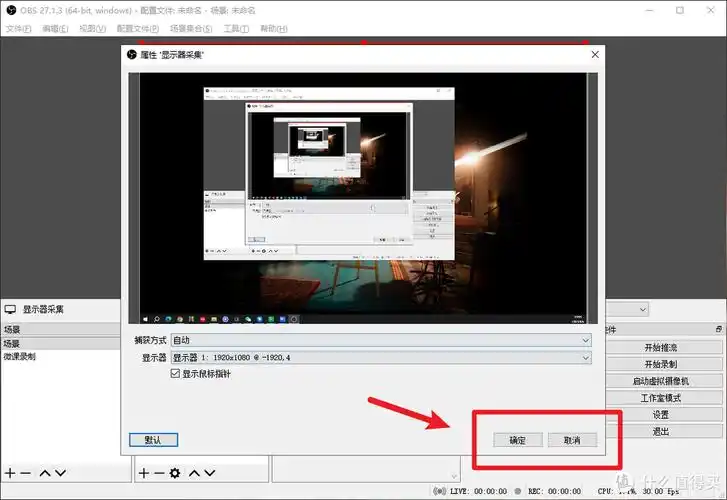Move the source down with the arrow
This screenshot has width=727, height=500.
click(210, 473)
